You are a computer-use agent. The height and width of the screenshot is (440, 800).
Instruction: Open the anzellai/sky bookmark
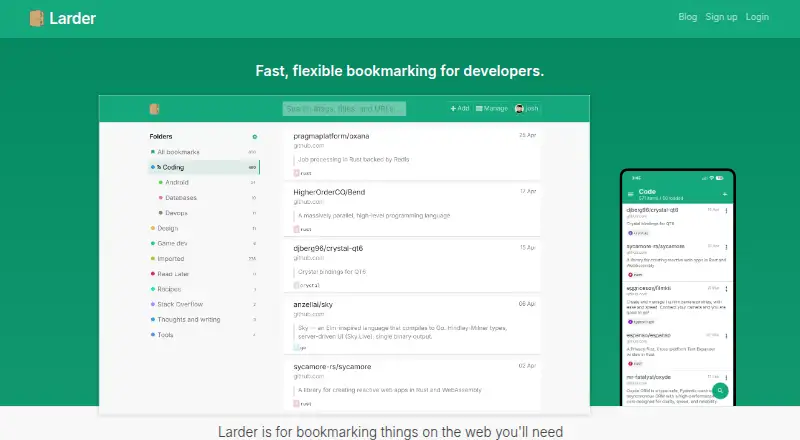(313, 305)
